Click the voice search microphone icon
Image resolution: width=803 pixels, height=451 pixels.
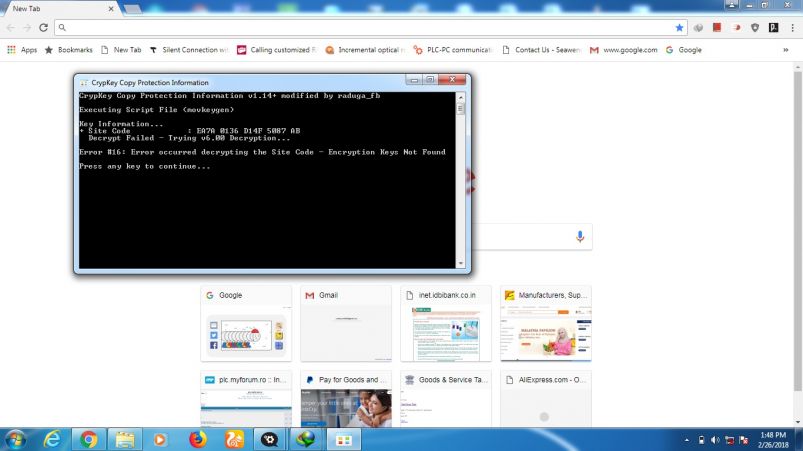coord(580,236)
